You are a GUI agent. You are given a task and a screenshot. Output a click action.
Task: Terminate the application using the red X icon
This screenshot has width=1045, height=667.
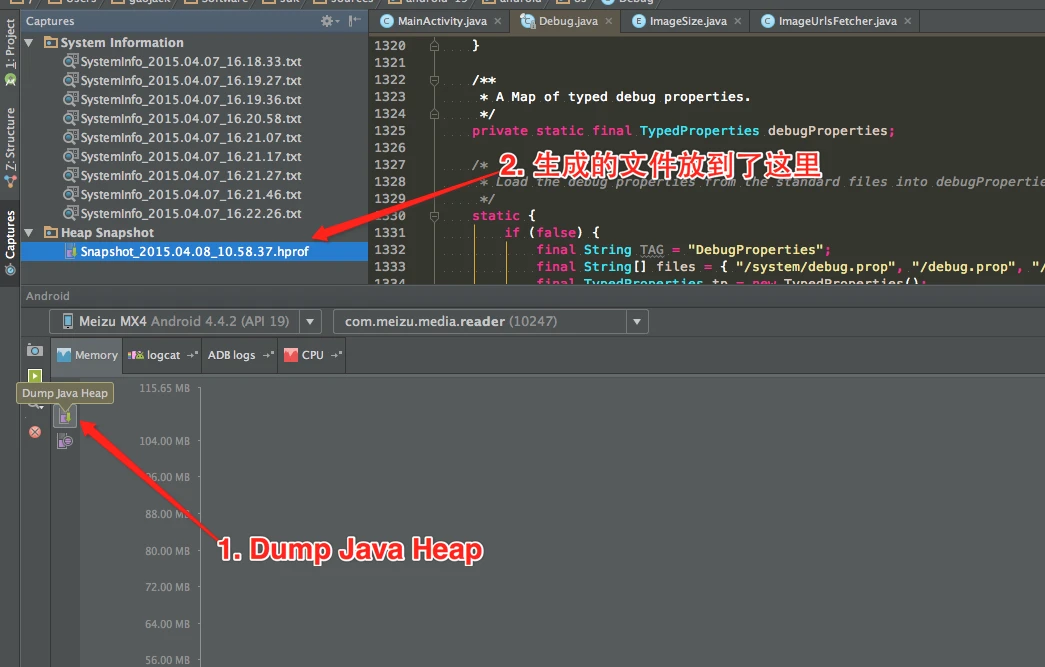pos(34,432)
